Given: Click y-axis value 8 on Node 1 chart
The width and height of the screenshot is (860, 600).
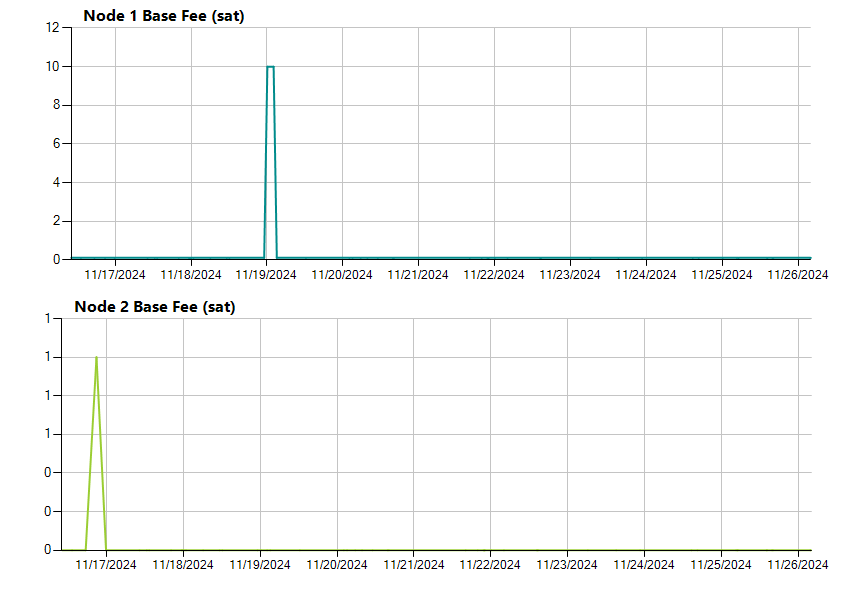Looking at the screenshot, I should [56, 105].
